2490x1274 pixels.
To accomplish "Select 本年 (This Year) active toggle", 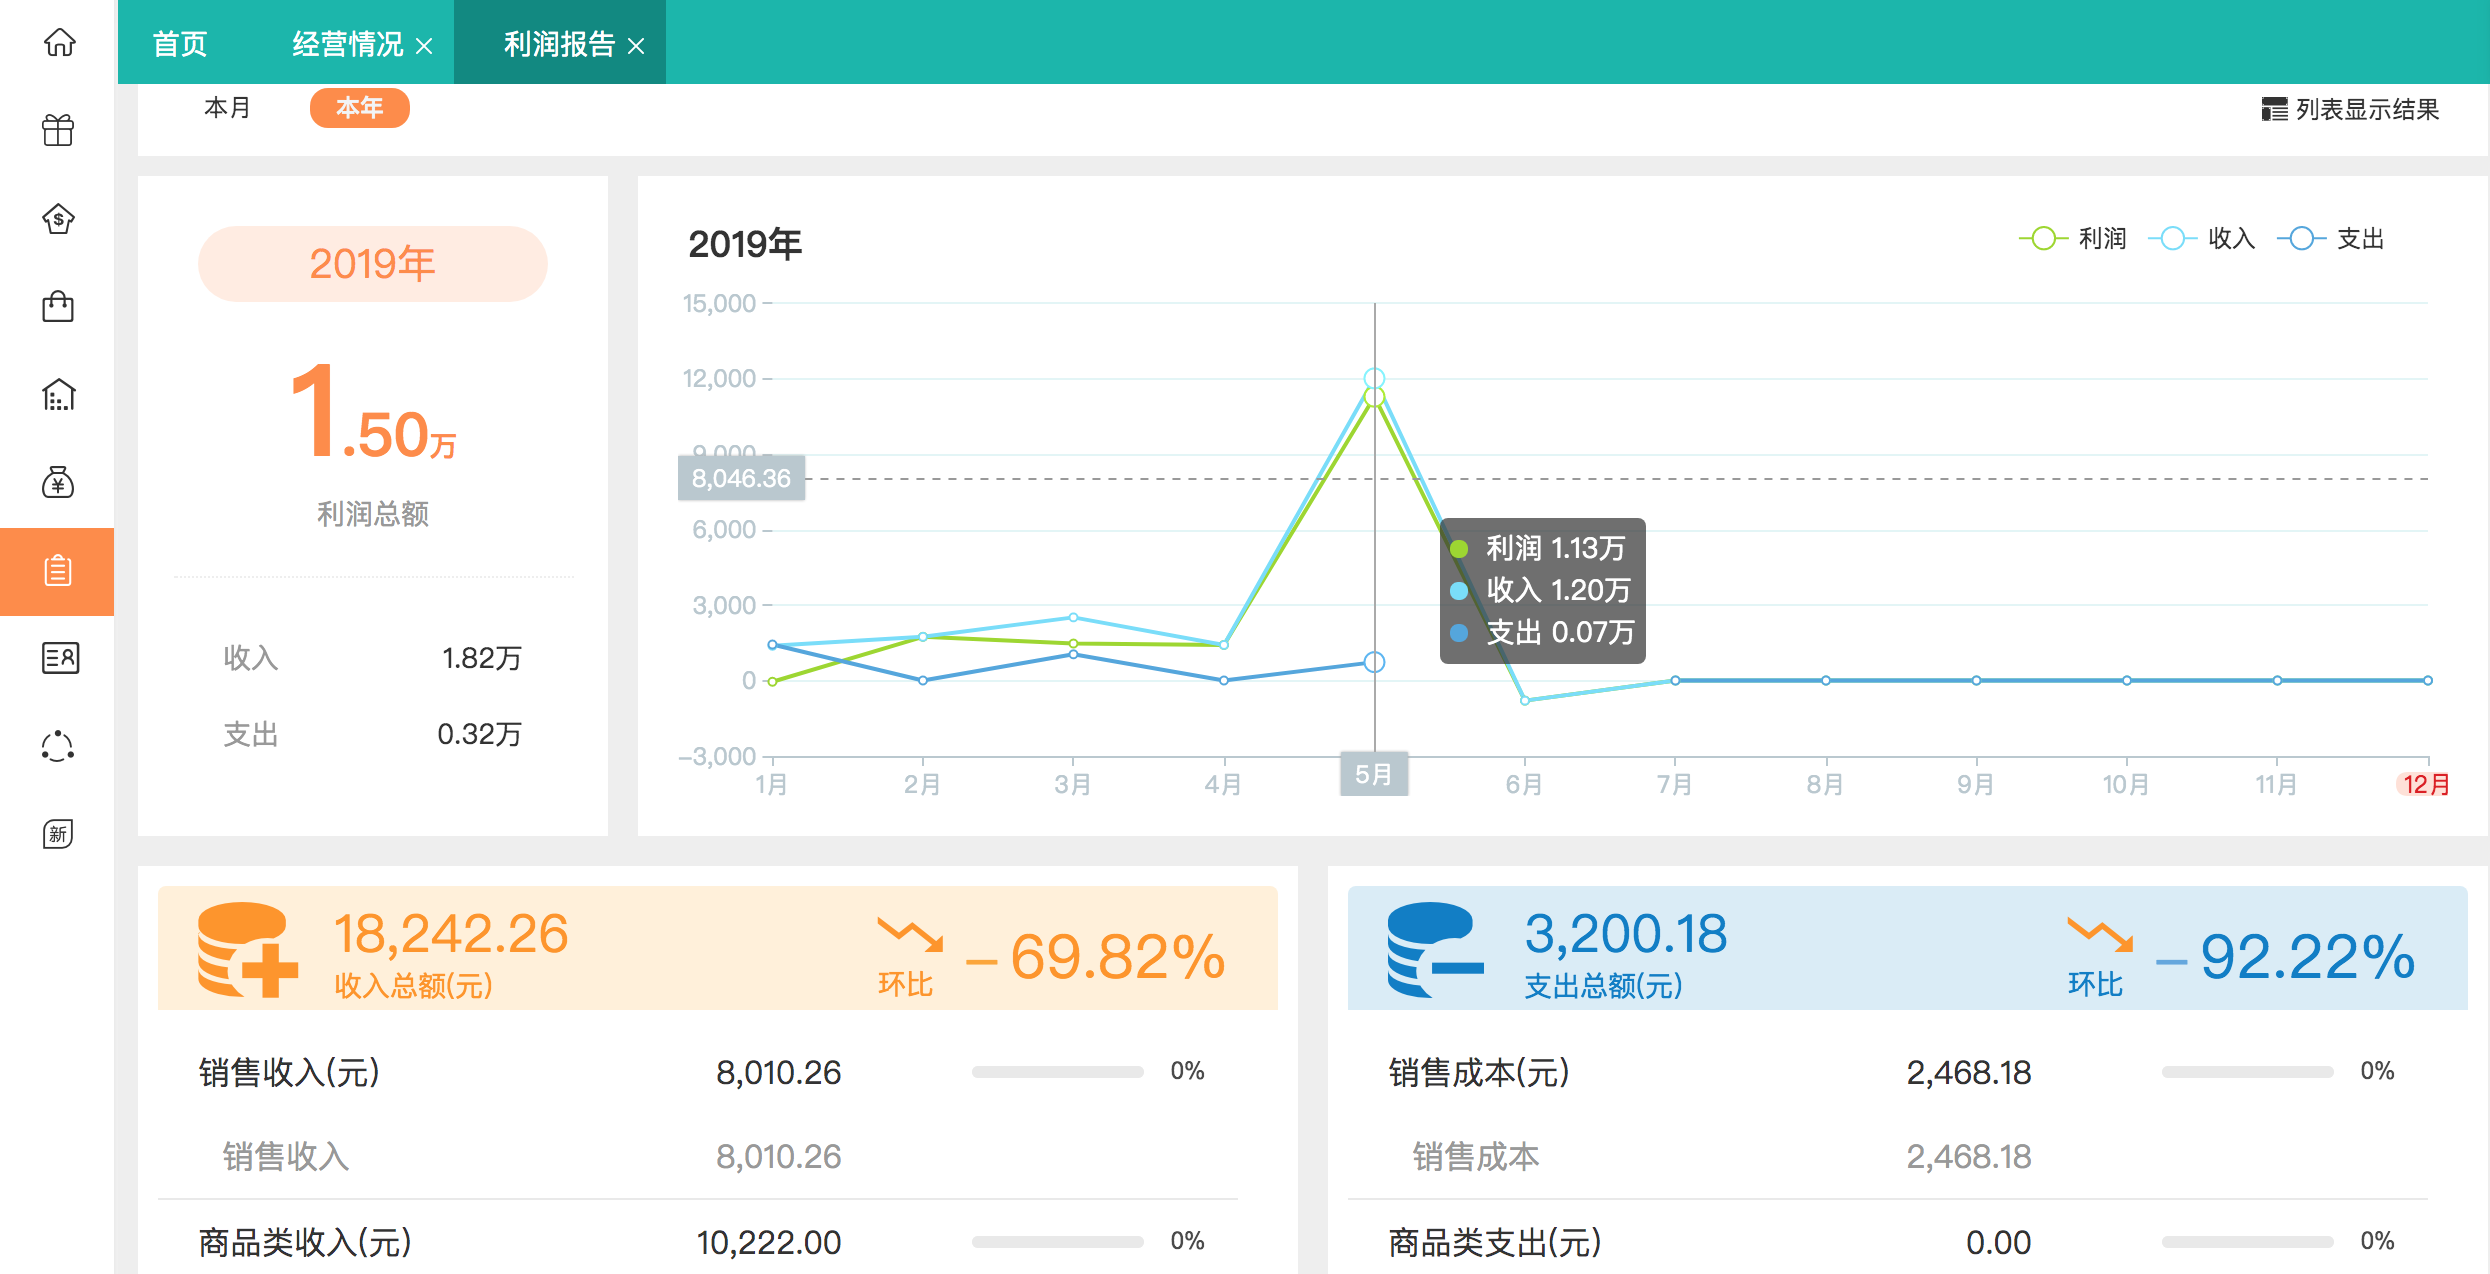I will pos(361,109).
